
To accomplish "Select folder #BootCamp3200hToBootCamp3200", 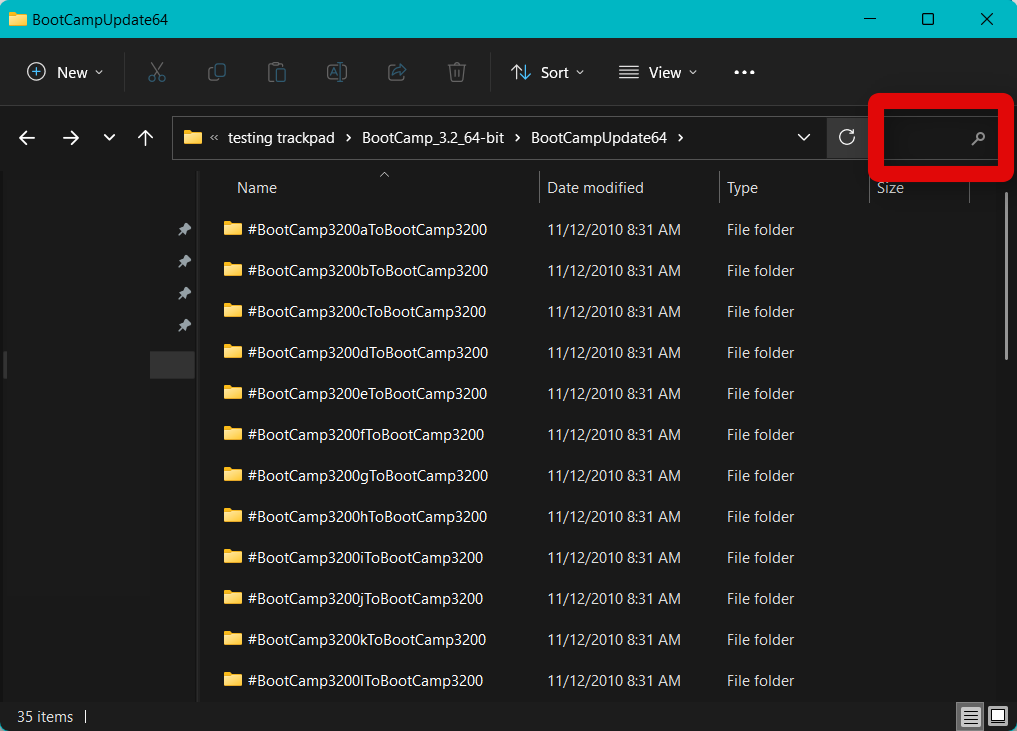I will 367,516.
